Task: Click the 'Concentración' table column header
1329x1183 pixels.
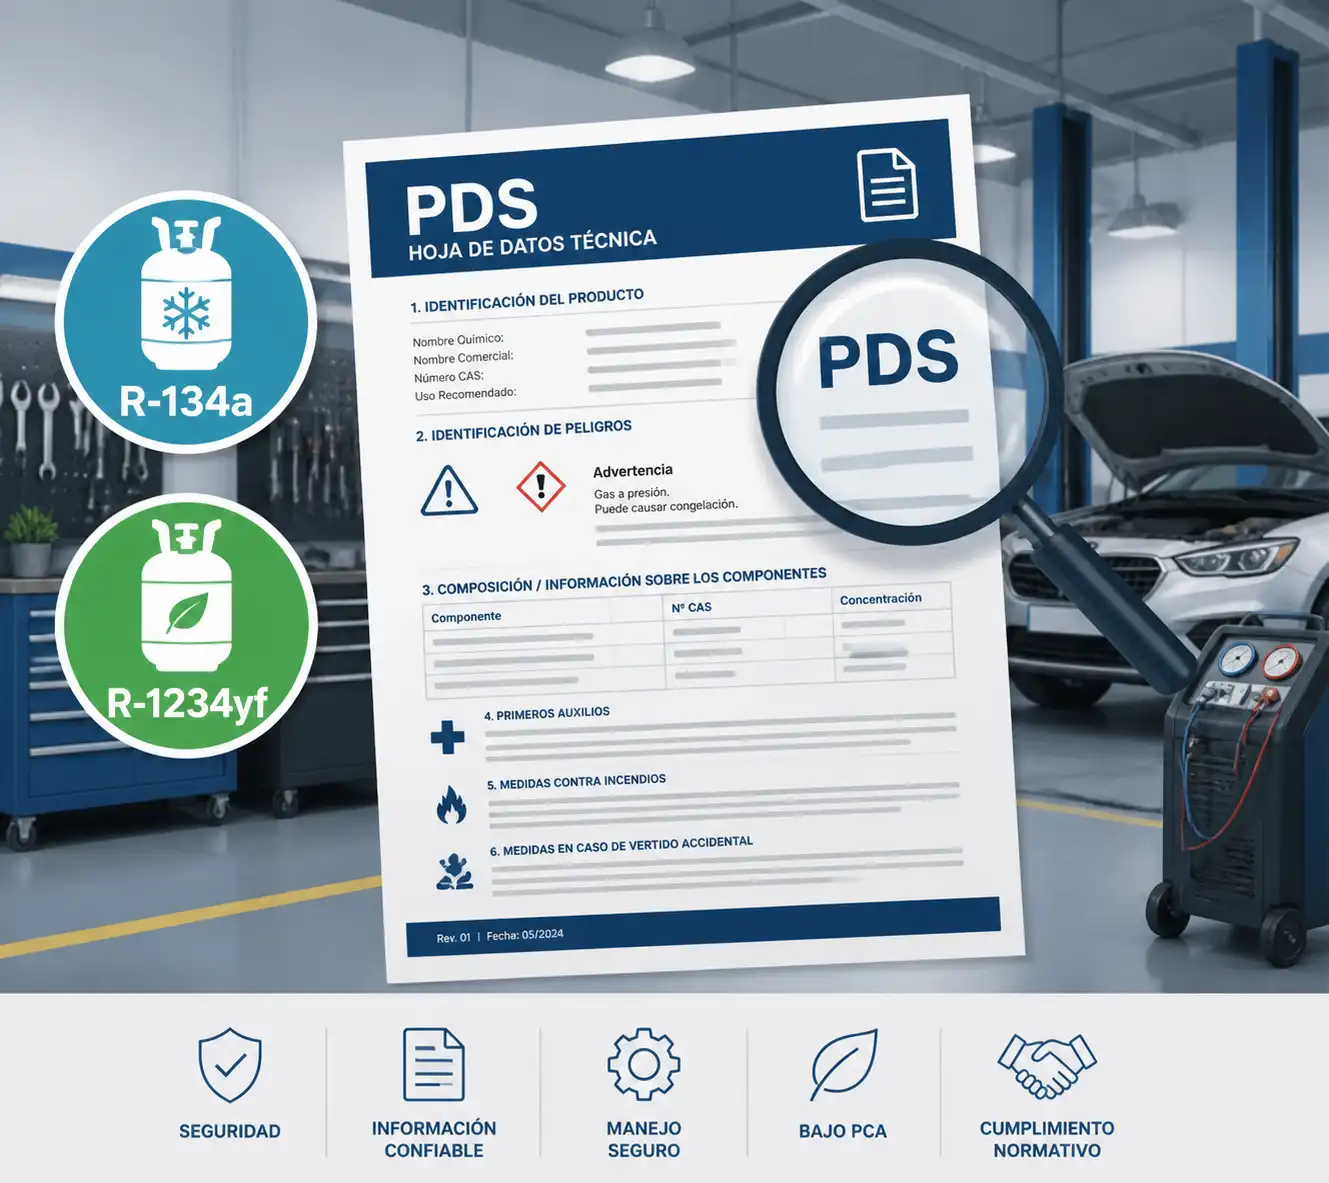Action: pos(881,599)
